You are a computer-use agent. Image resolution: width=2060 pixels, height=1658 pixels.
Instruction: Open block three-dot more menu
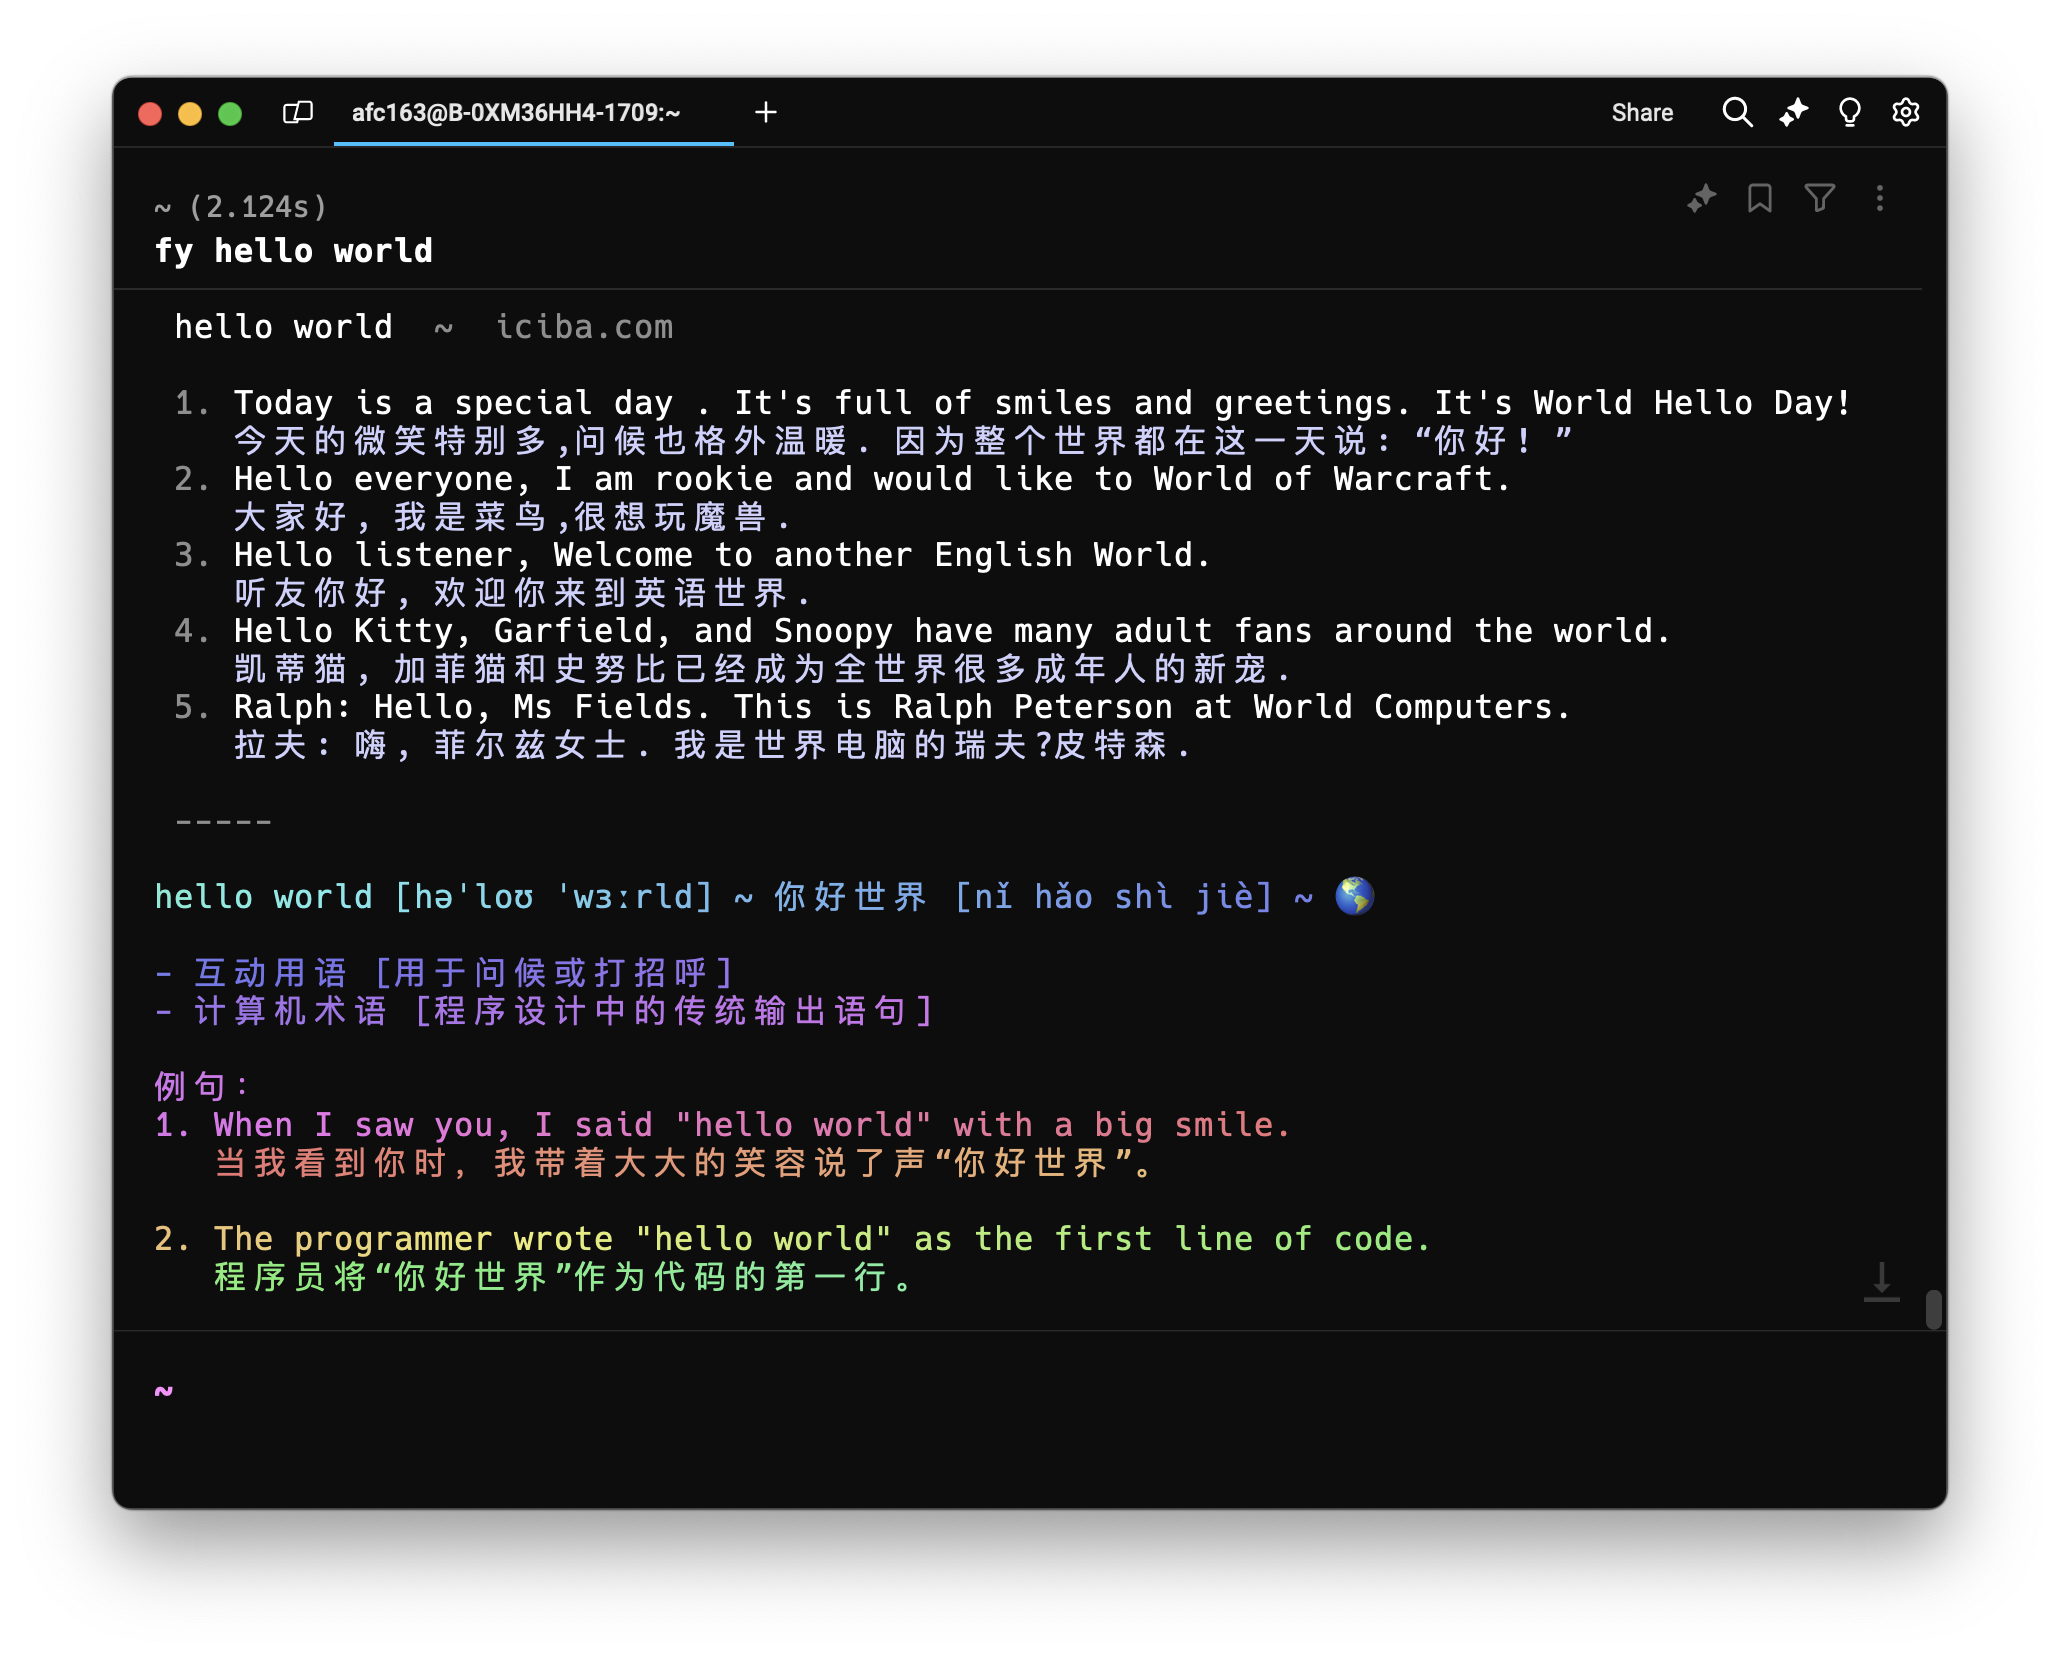pyautogui.click(x=1880, y=198)
